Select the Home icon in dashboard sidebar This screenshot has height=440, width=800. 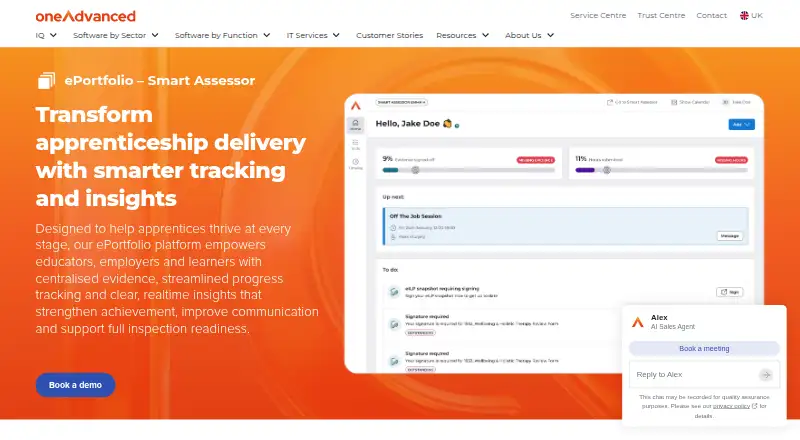tap(356, 125)
